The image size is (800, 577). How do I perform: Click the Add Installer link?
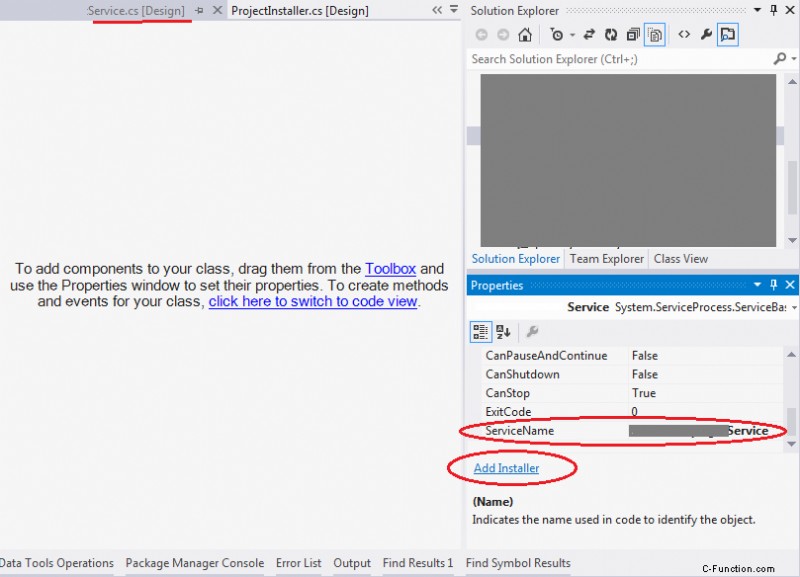tap(506, 468)
